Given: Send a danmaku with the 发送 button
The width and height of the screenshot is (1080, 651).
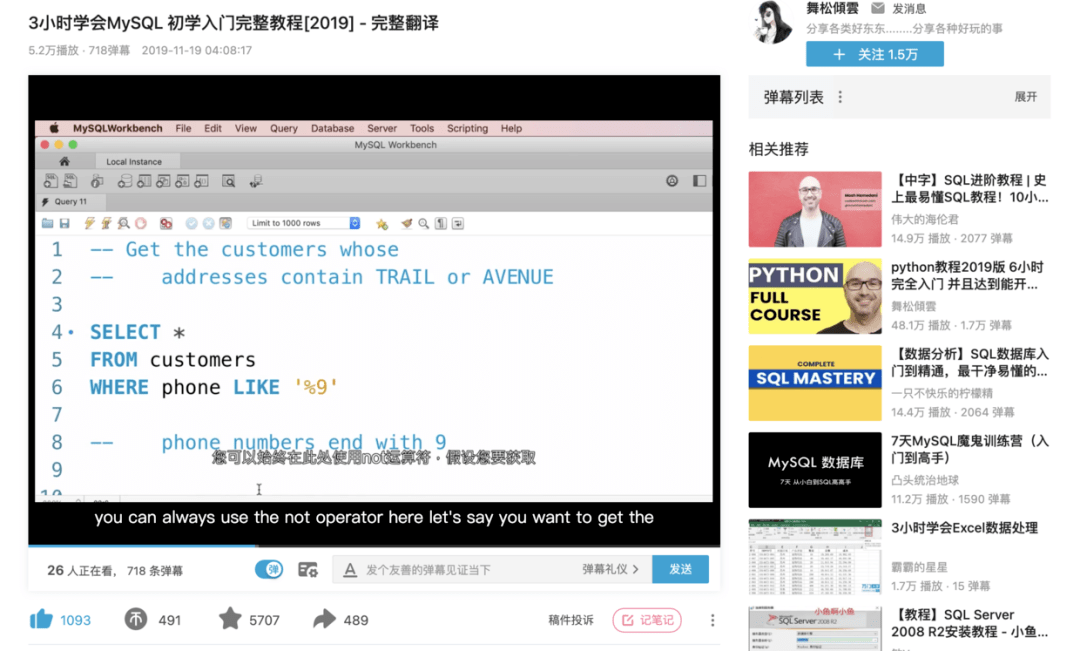Looking at the screenshot, I should tap(681, 568).
